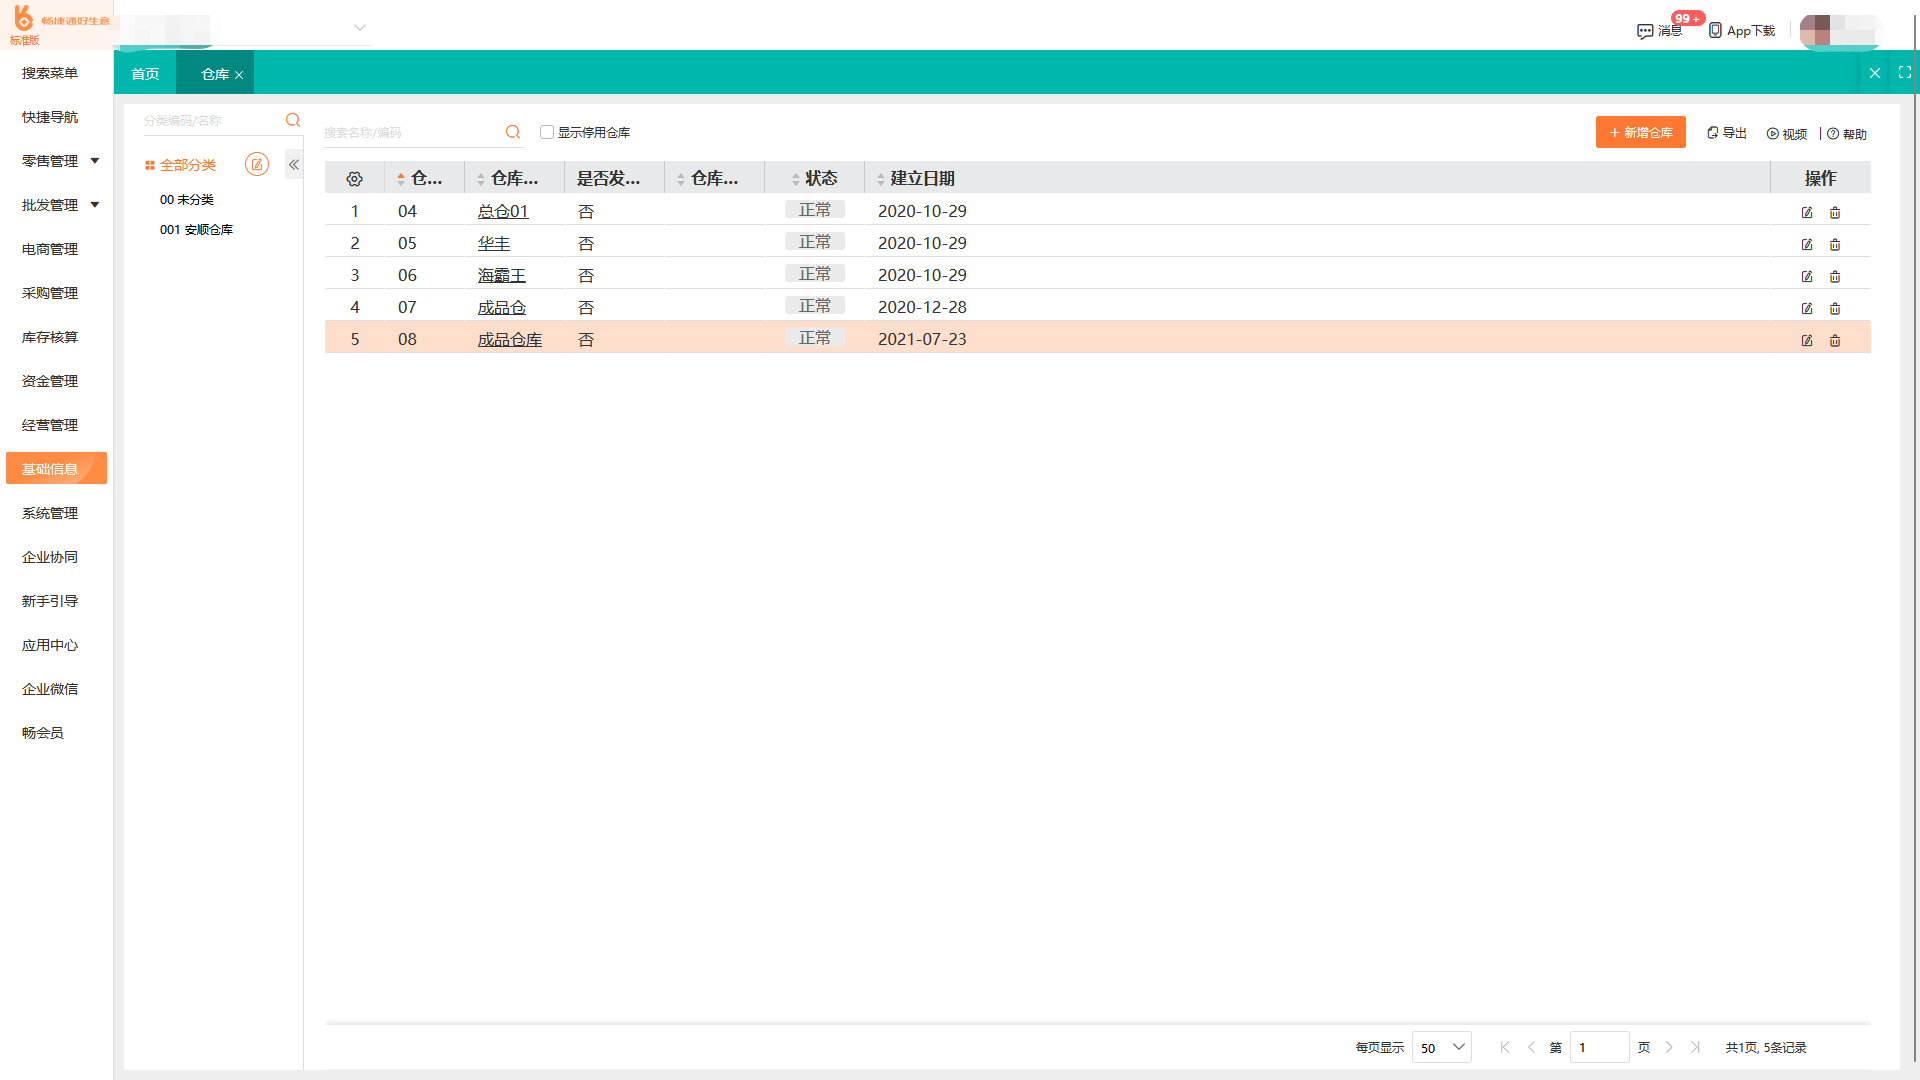
Task: Click the 新增仓库 button
Action: pyautogui.click(x=1639, y=131)
